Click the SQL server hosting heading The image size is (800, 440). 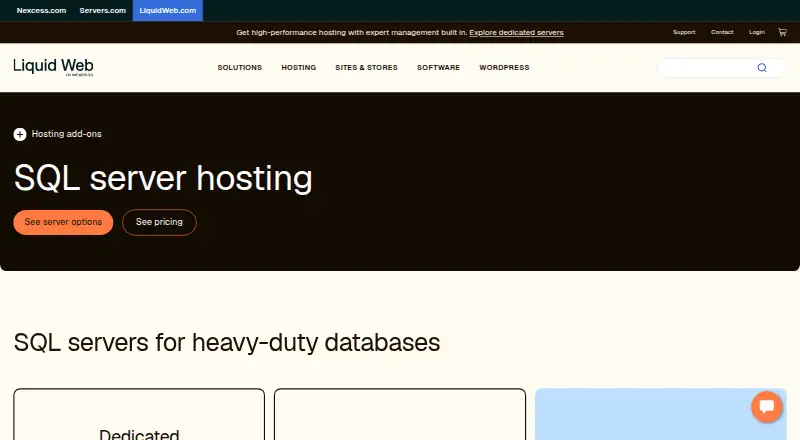[x=163, y=178]
